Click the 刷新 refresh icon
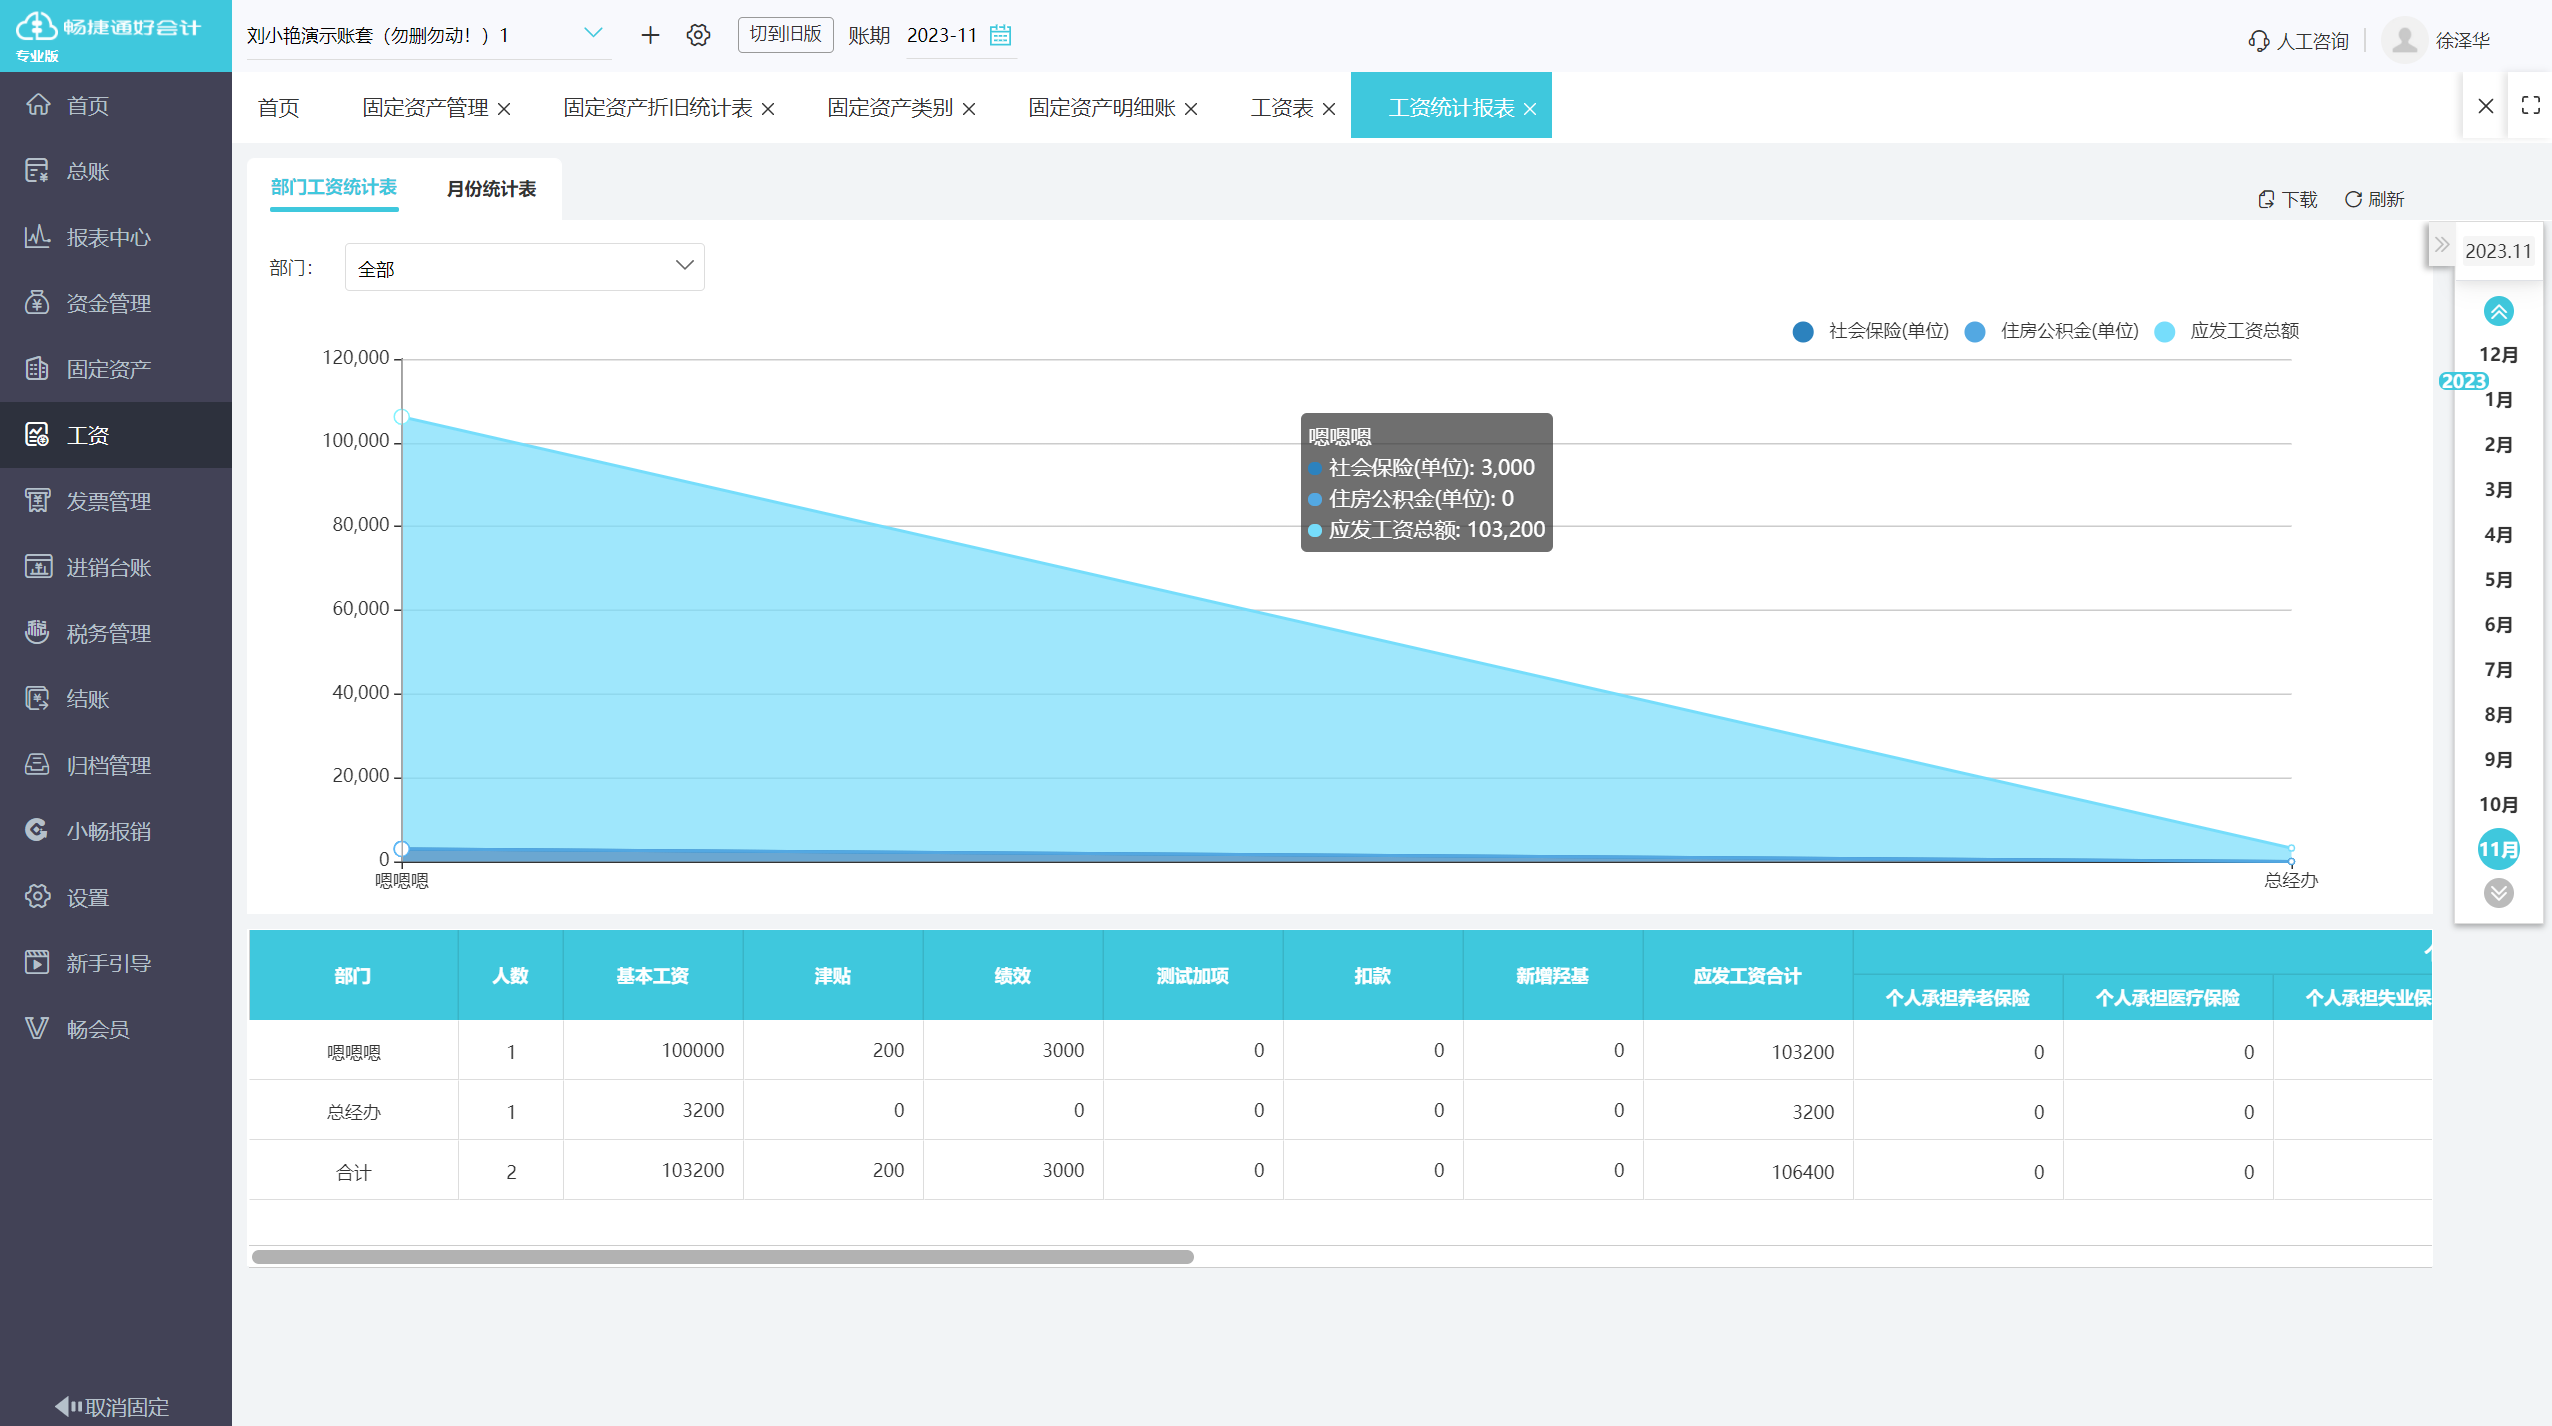Image resolution: width=2552 pixels, height=1426 pixels. click(x=2354, y=198)
